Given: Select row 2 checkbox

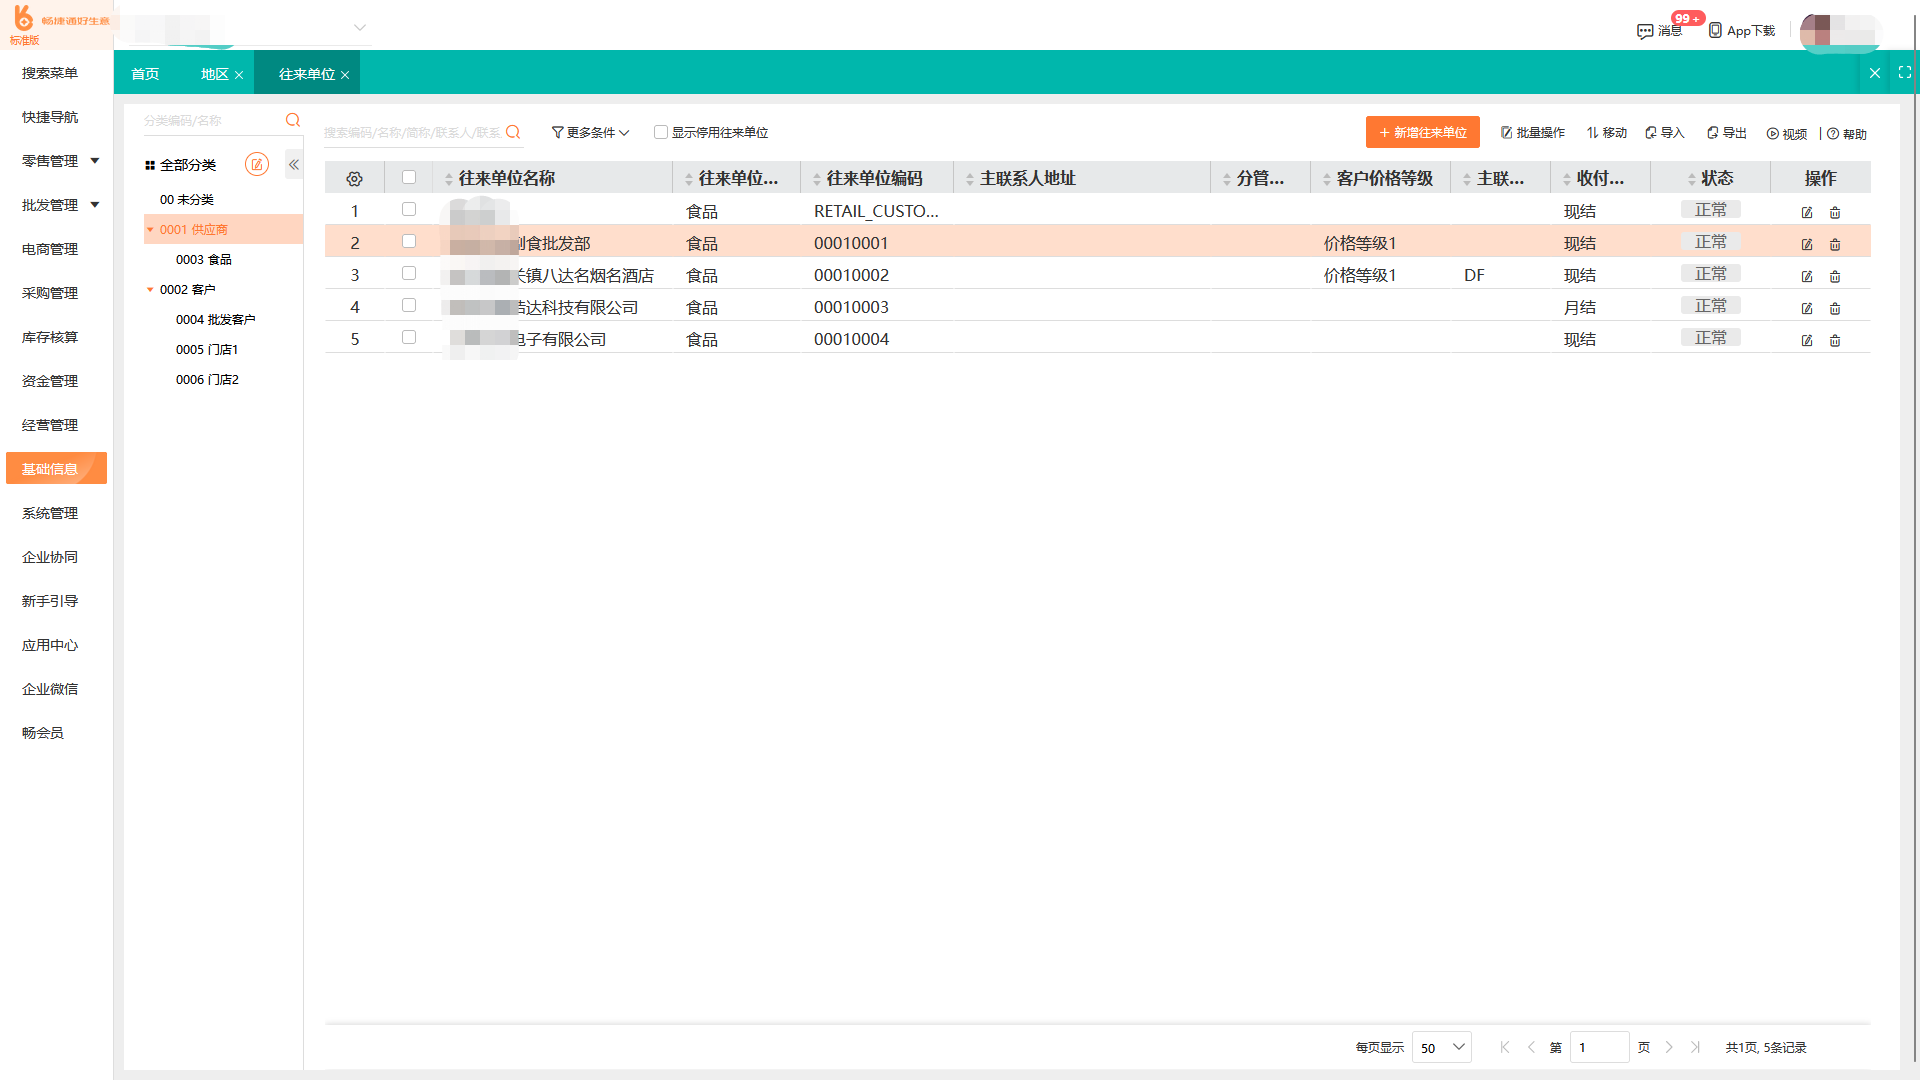Looking at the screenshot, I should 409,241.
